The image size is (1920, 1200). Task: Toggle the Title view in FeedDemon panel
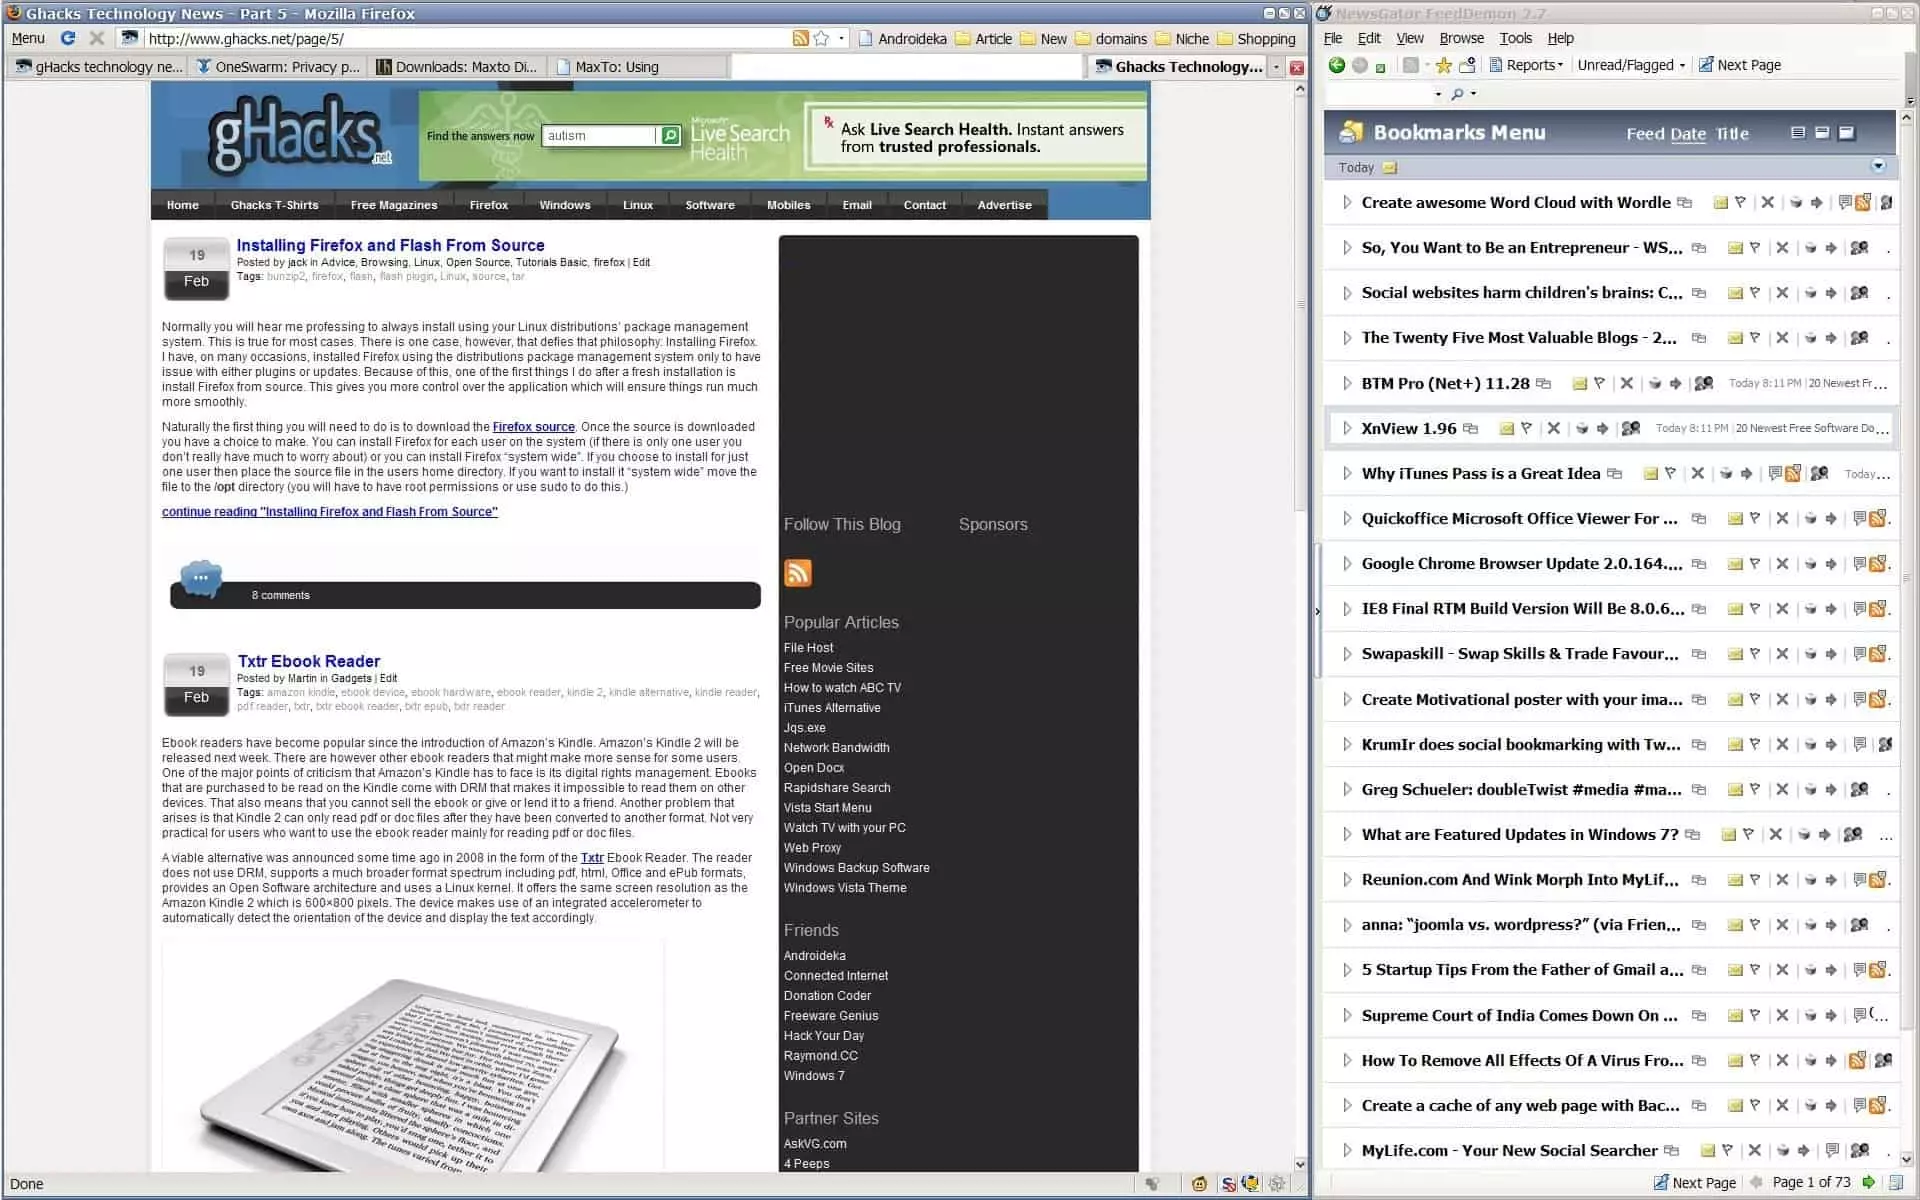[1731, 131]
